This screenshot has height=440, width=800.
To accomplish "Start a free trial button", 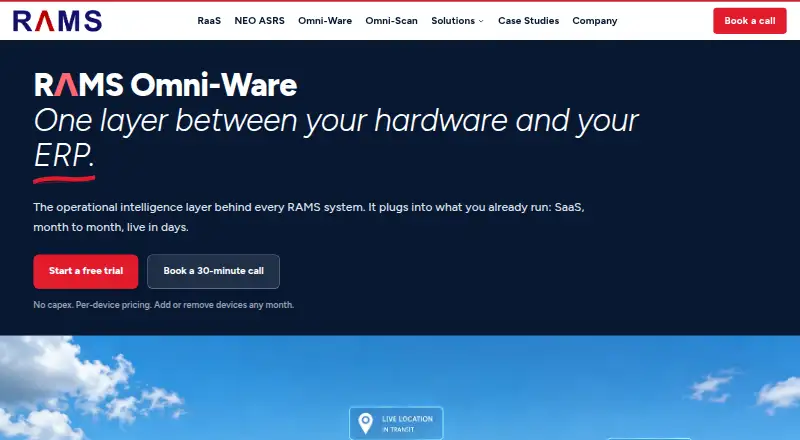I will pyautogui.click(x=86, y=271).
